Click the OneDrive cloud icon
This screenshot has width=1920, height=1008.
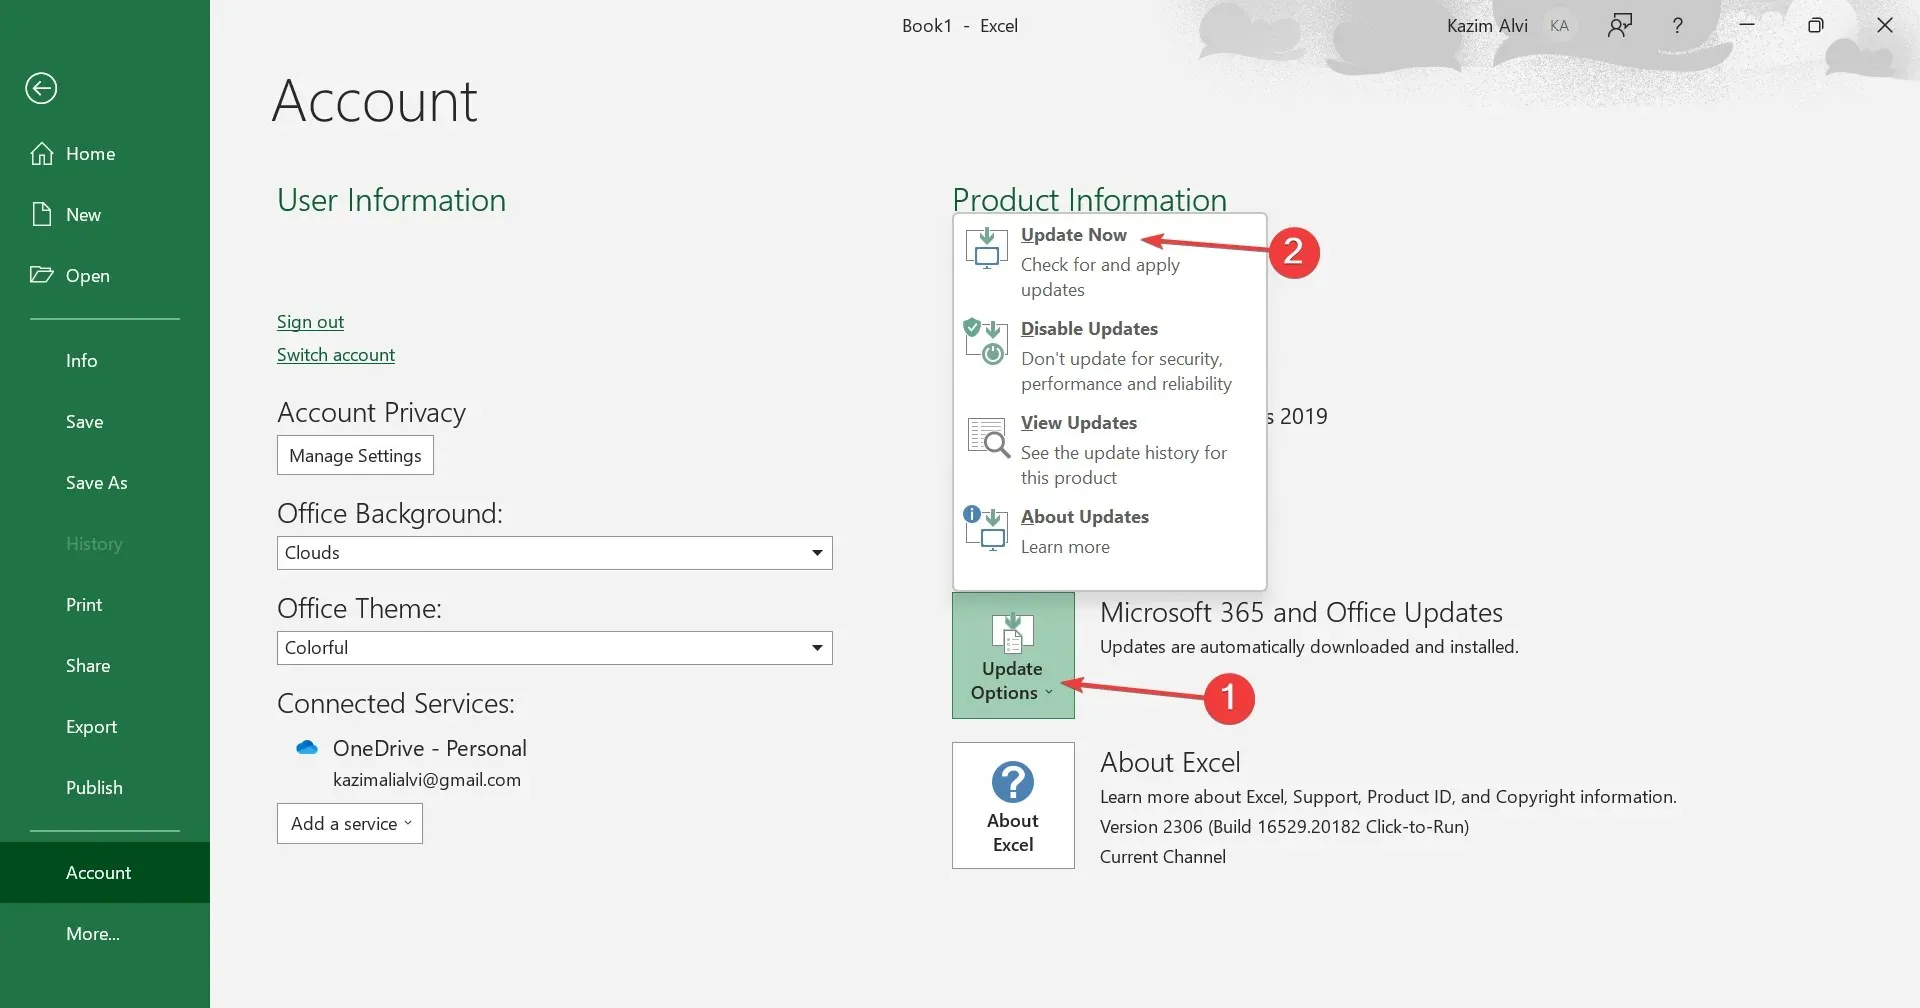click(307, 748)
